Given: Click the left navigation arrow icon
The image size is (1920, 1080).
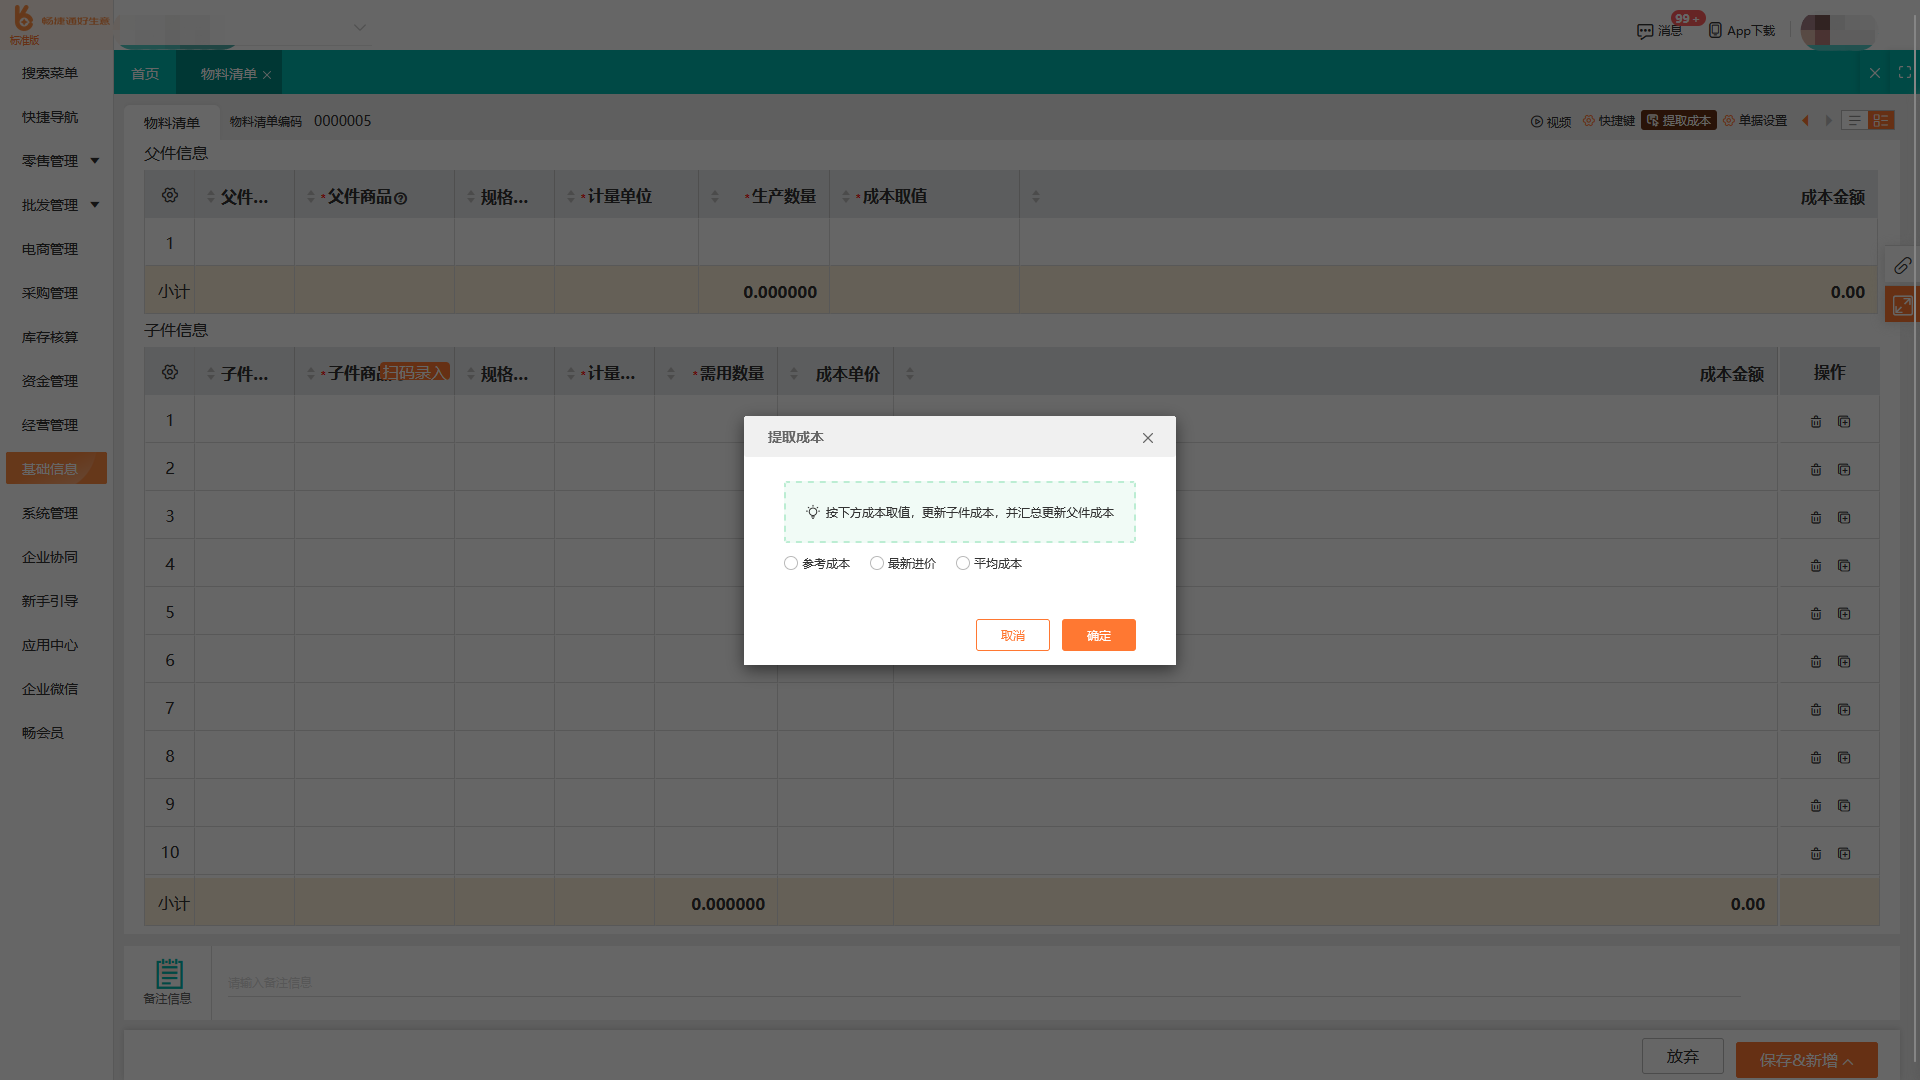Looking at the screenshot, I should pyautogui.click(x=1805, y=121).
